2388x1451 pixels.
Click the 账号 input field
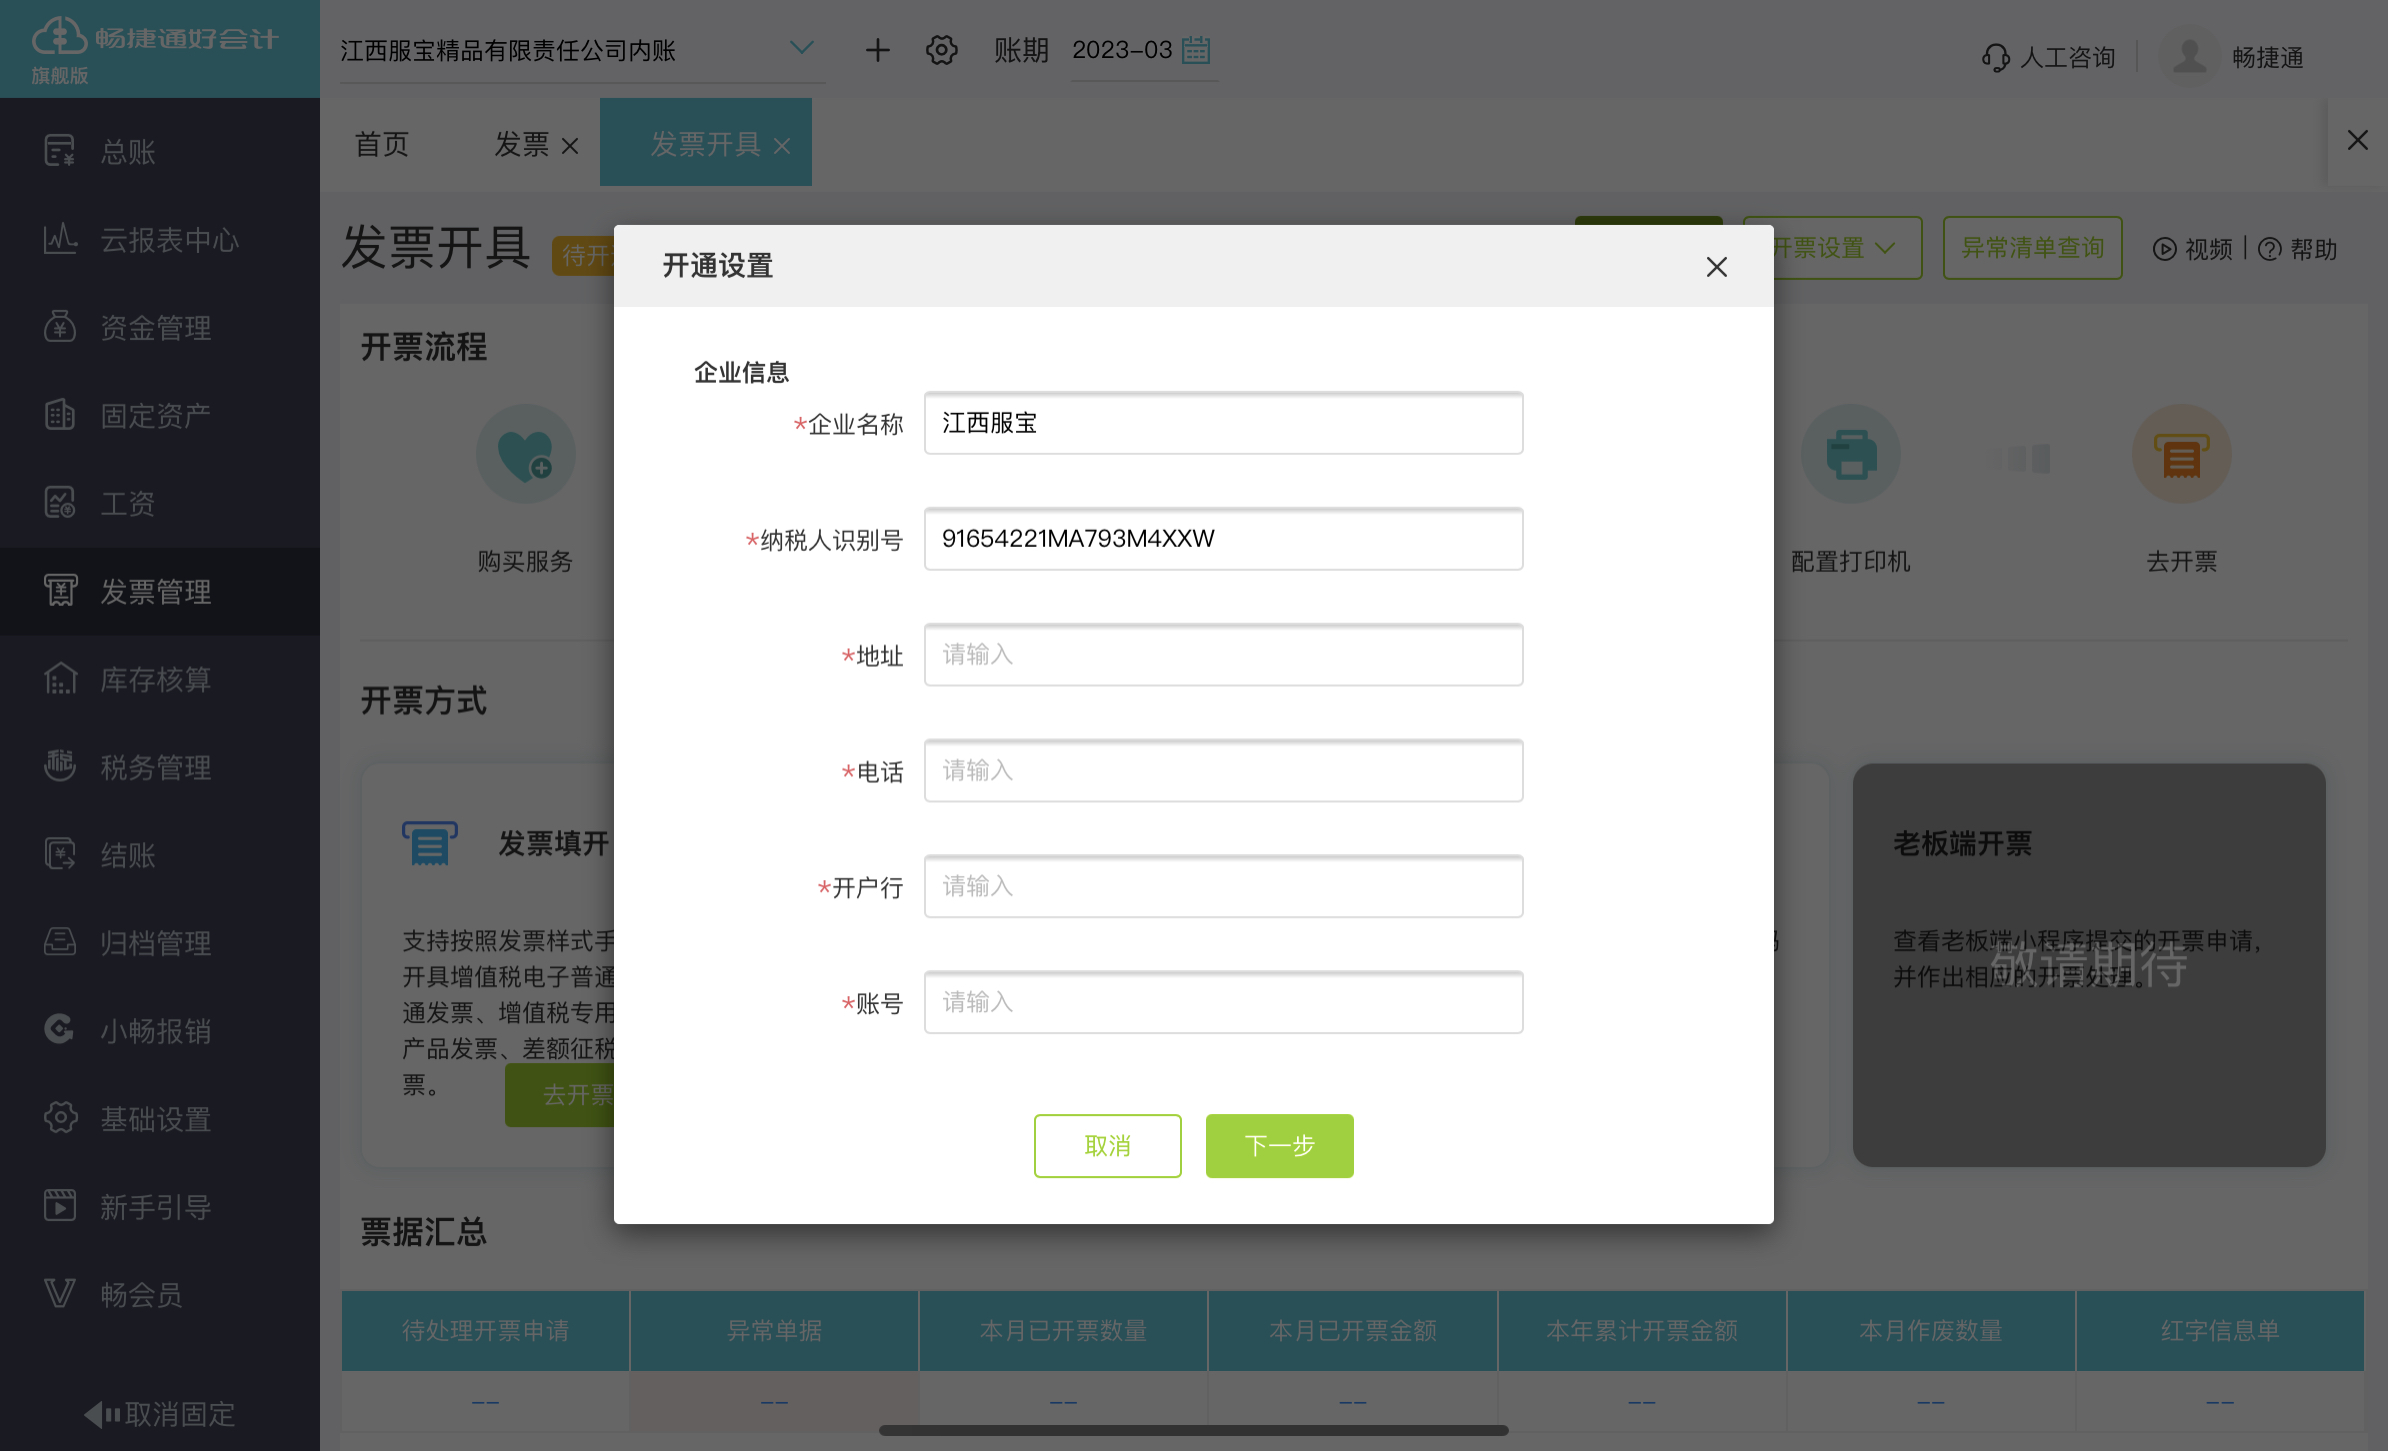1221,1003
